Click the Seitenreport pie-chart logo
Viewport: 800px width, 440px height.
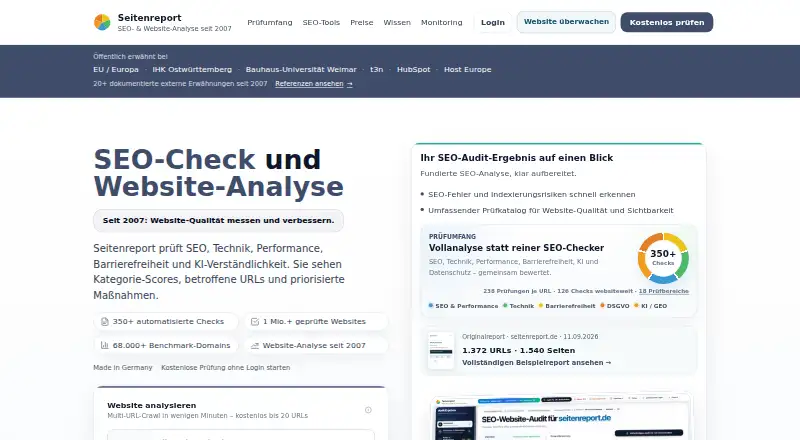(102, 22)
